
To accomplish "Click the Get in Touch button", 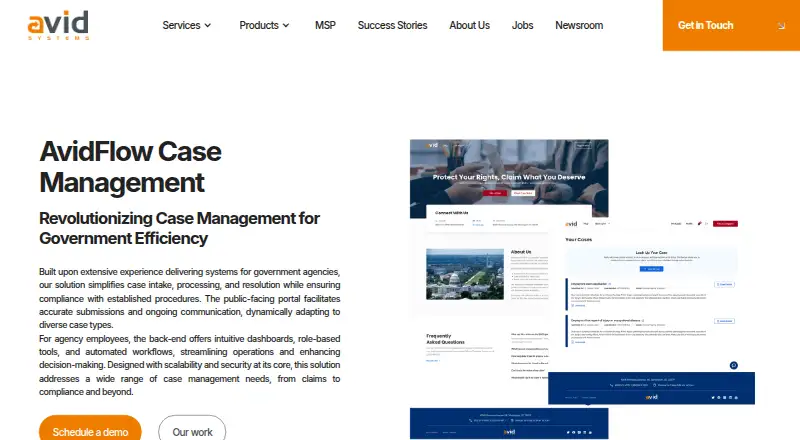I will tap(731, 25).
